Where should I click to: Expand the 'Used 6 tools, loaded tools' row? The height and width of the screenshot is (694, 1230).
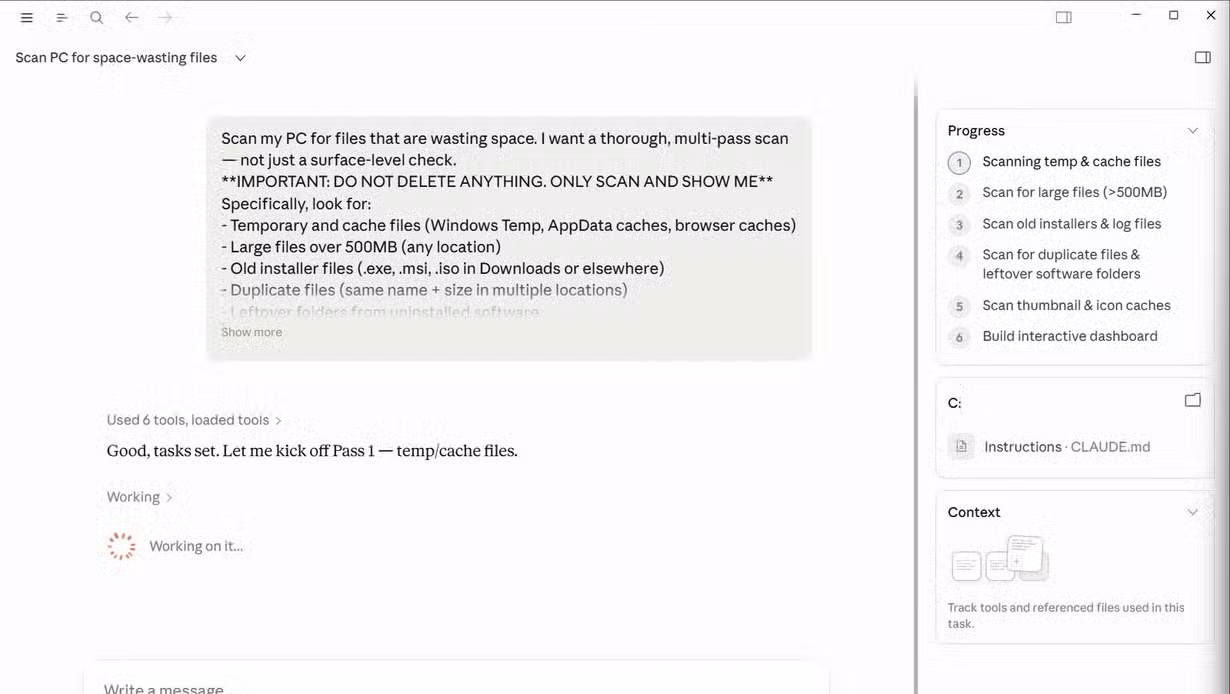tap(194, 420)
